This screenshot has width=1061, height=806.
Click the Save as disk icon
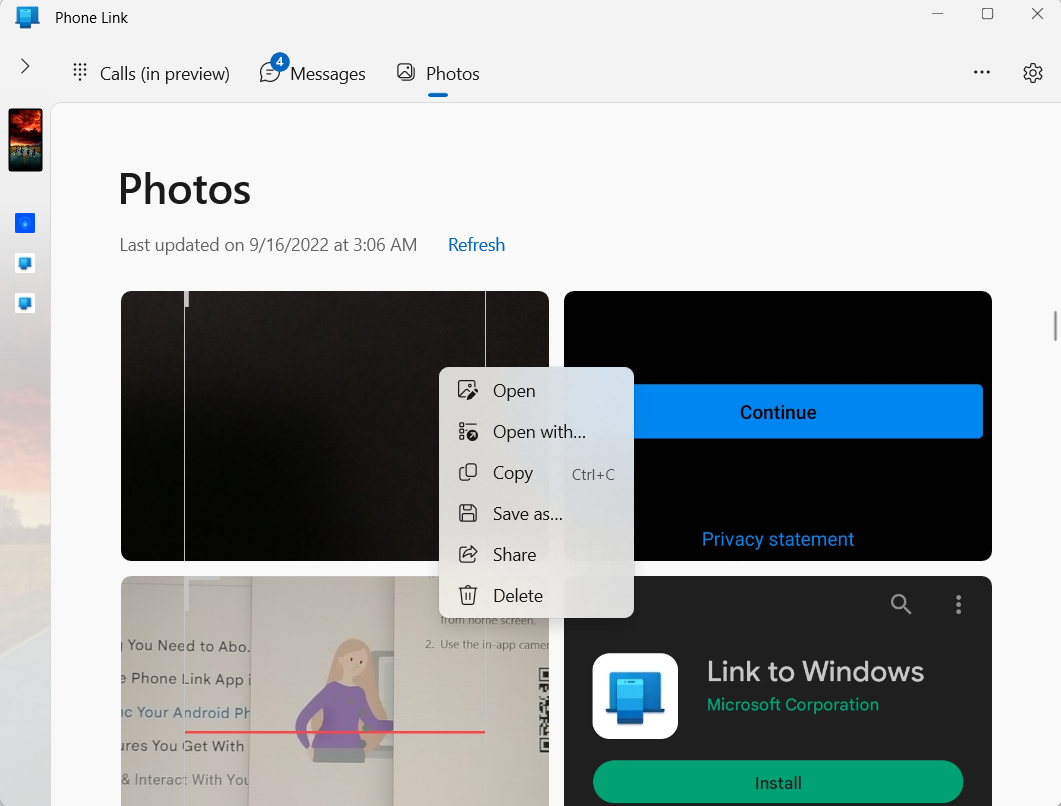(x=468, y=513)
